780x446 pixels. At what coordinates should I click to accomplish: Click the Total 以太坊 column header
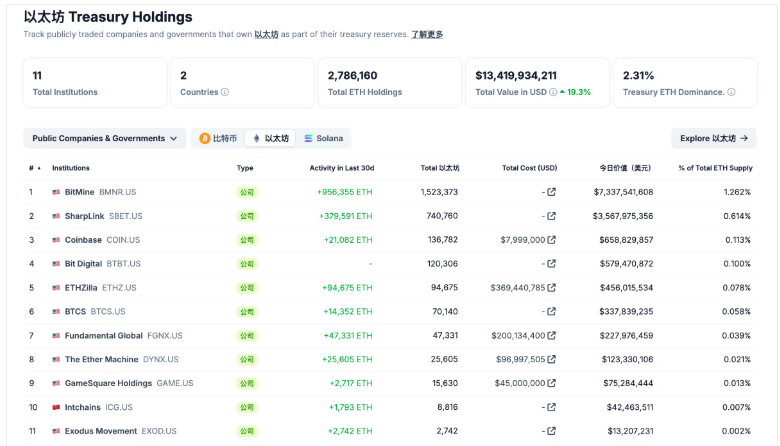(439, 168)
